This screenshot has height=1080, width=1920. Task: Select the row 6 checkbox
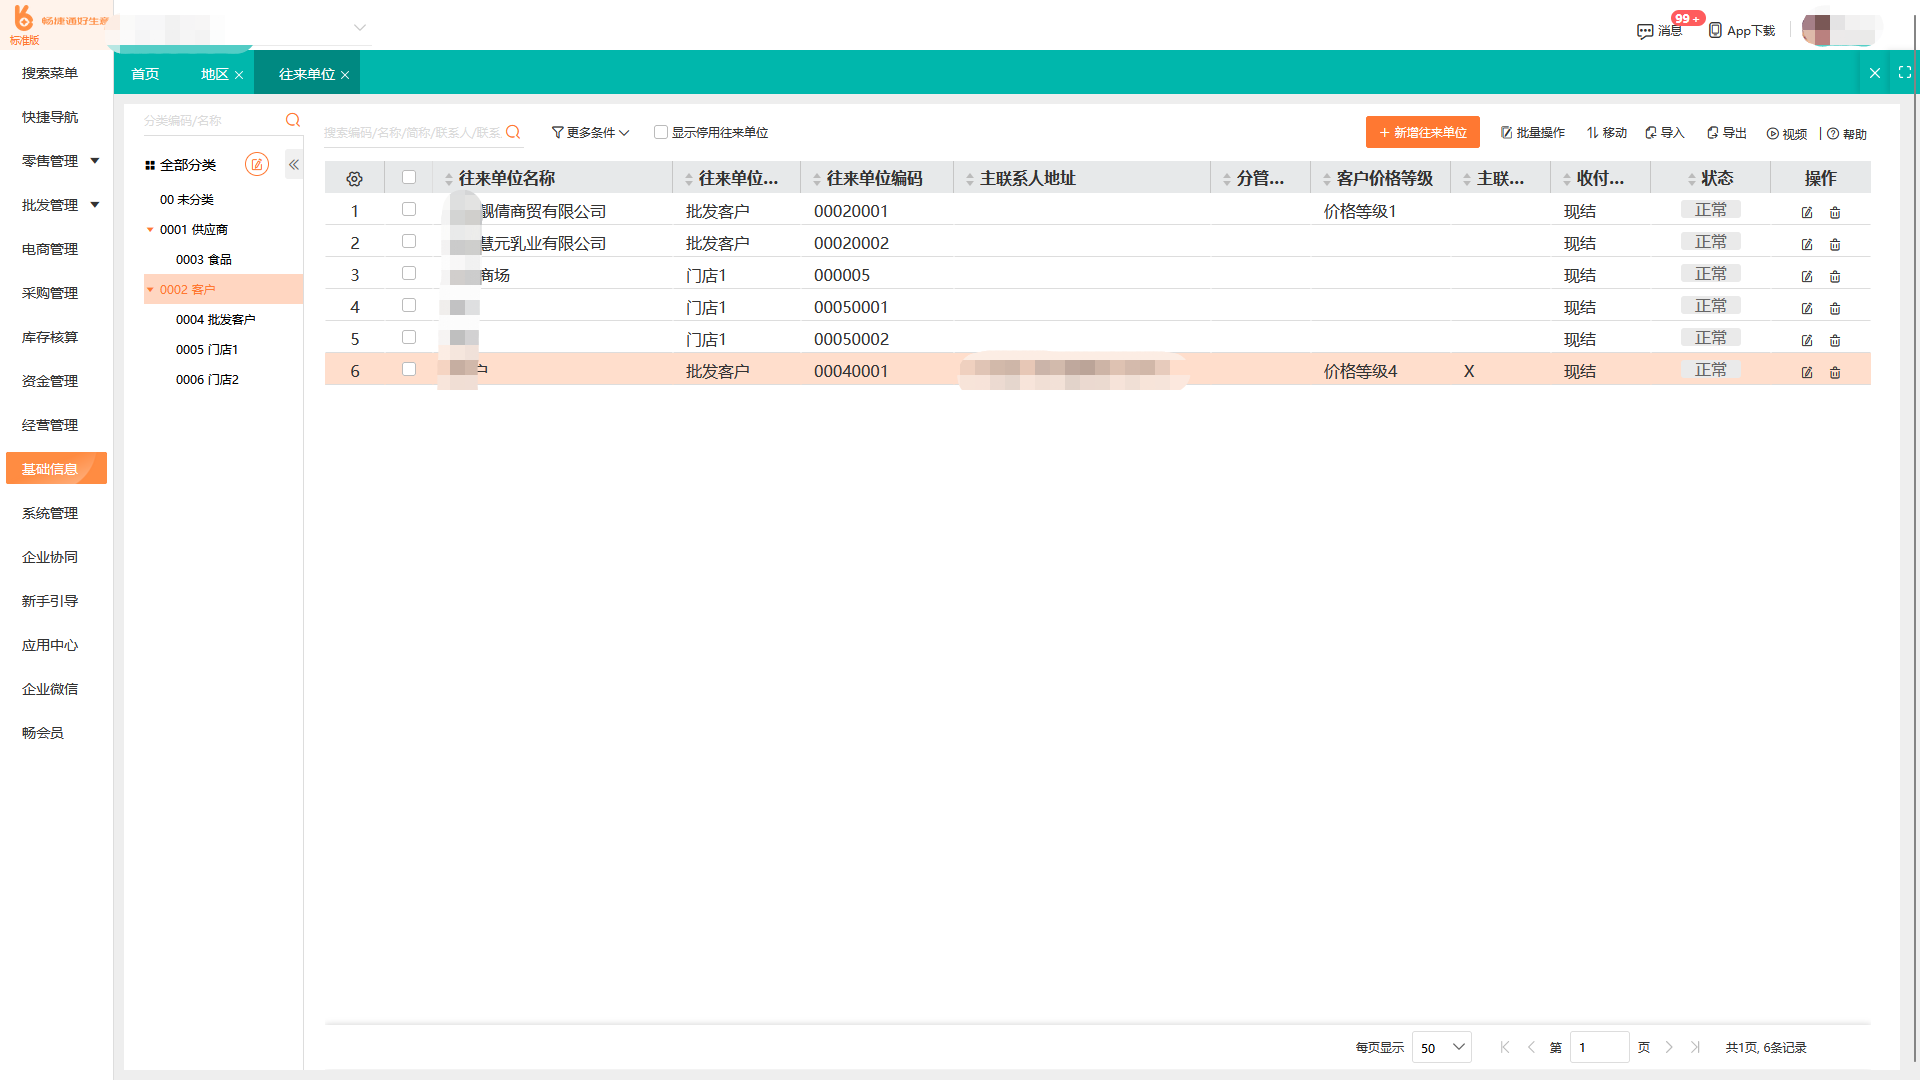click(410, 369)
